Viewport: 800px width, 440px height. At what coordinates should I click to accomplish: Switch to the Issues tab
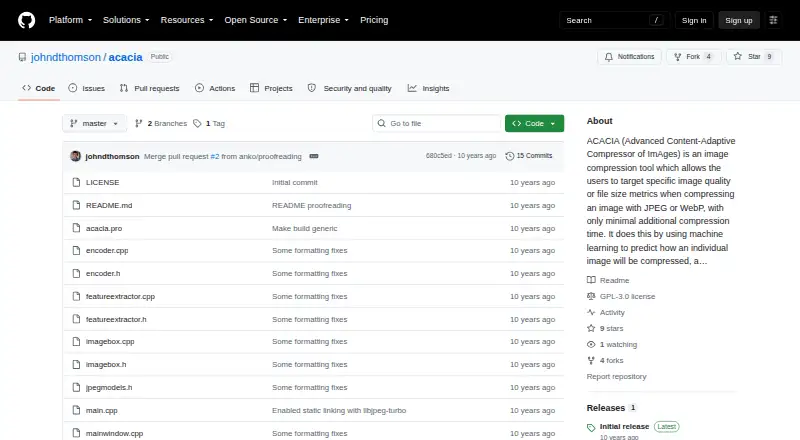[87, 88]
